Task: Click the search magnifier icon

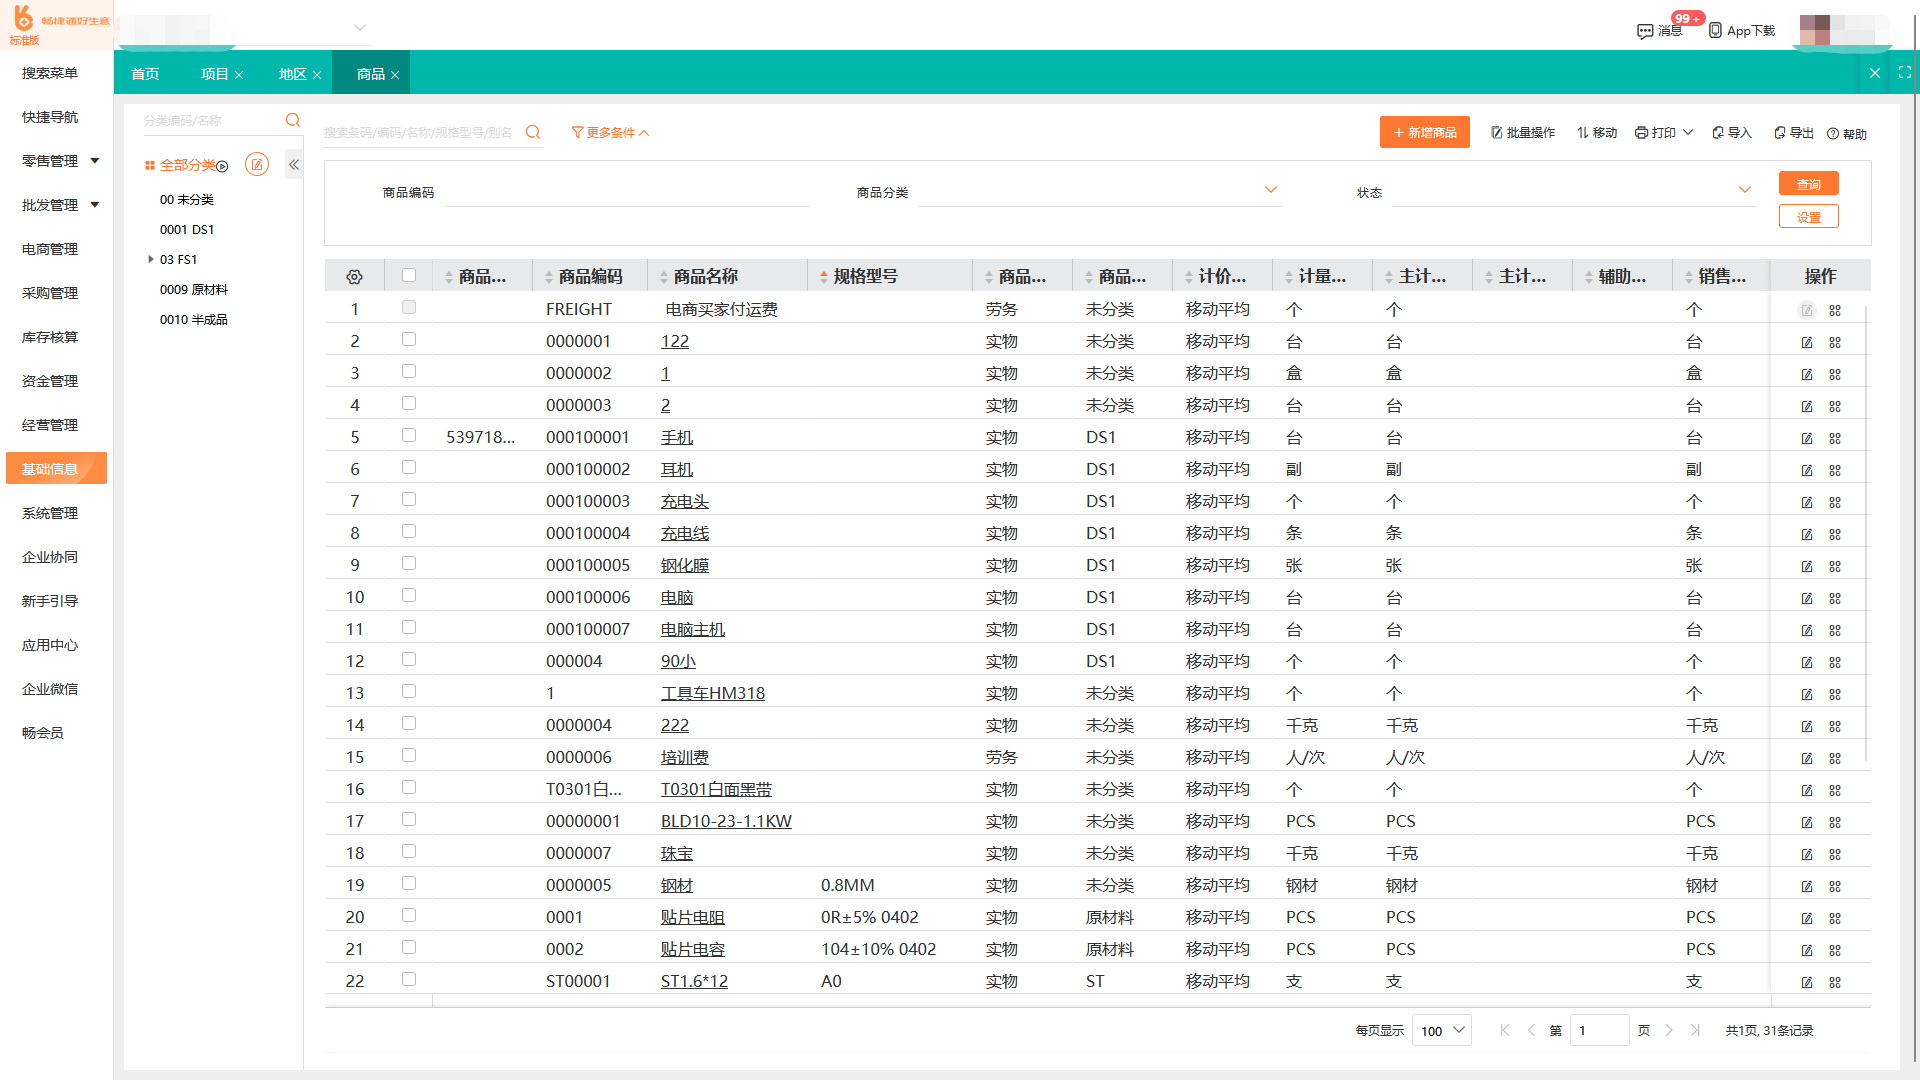Action: [x=293, y=120]
